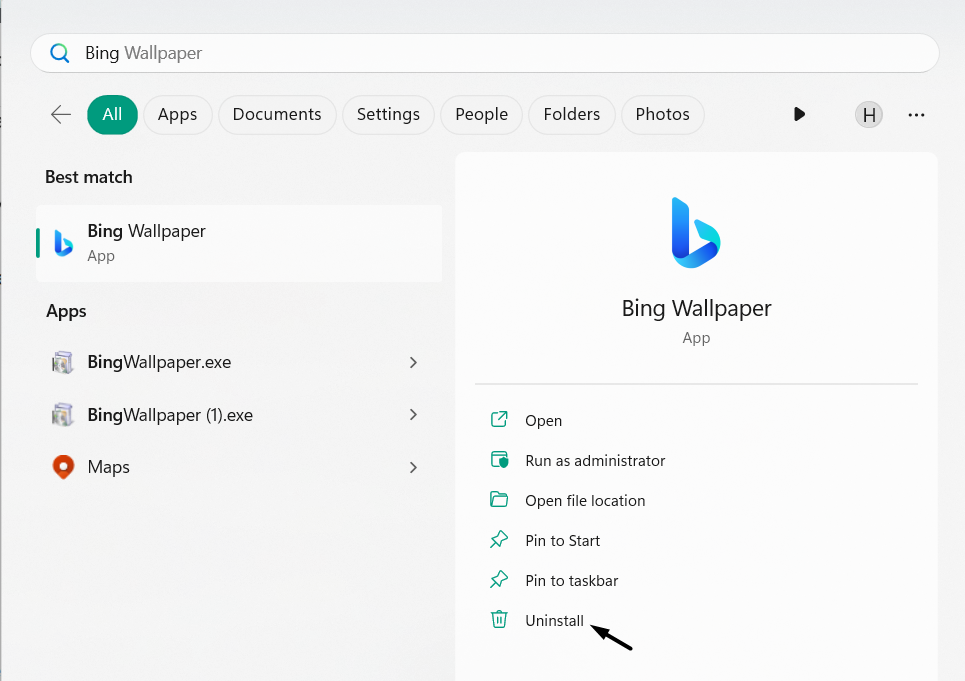Click the Open external-link icon
This screenshot has height=681, width=965.
499,420
